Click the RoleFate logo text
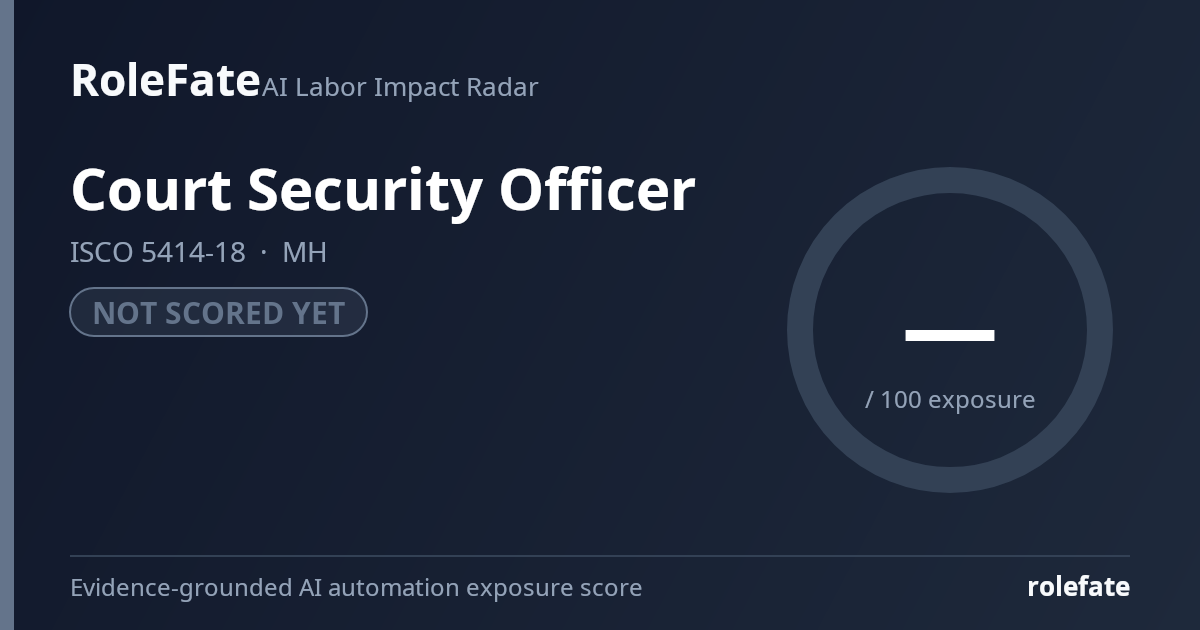The image size is (1200, 630). point(165,80)
